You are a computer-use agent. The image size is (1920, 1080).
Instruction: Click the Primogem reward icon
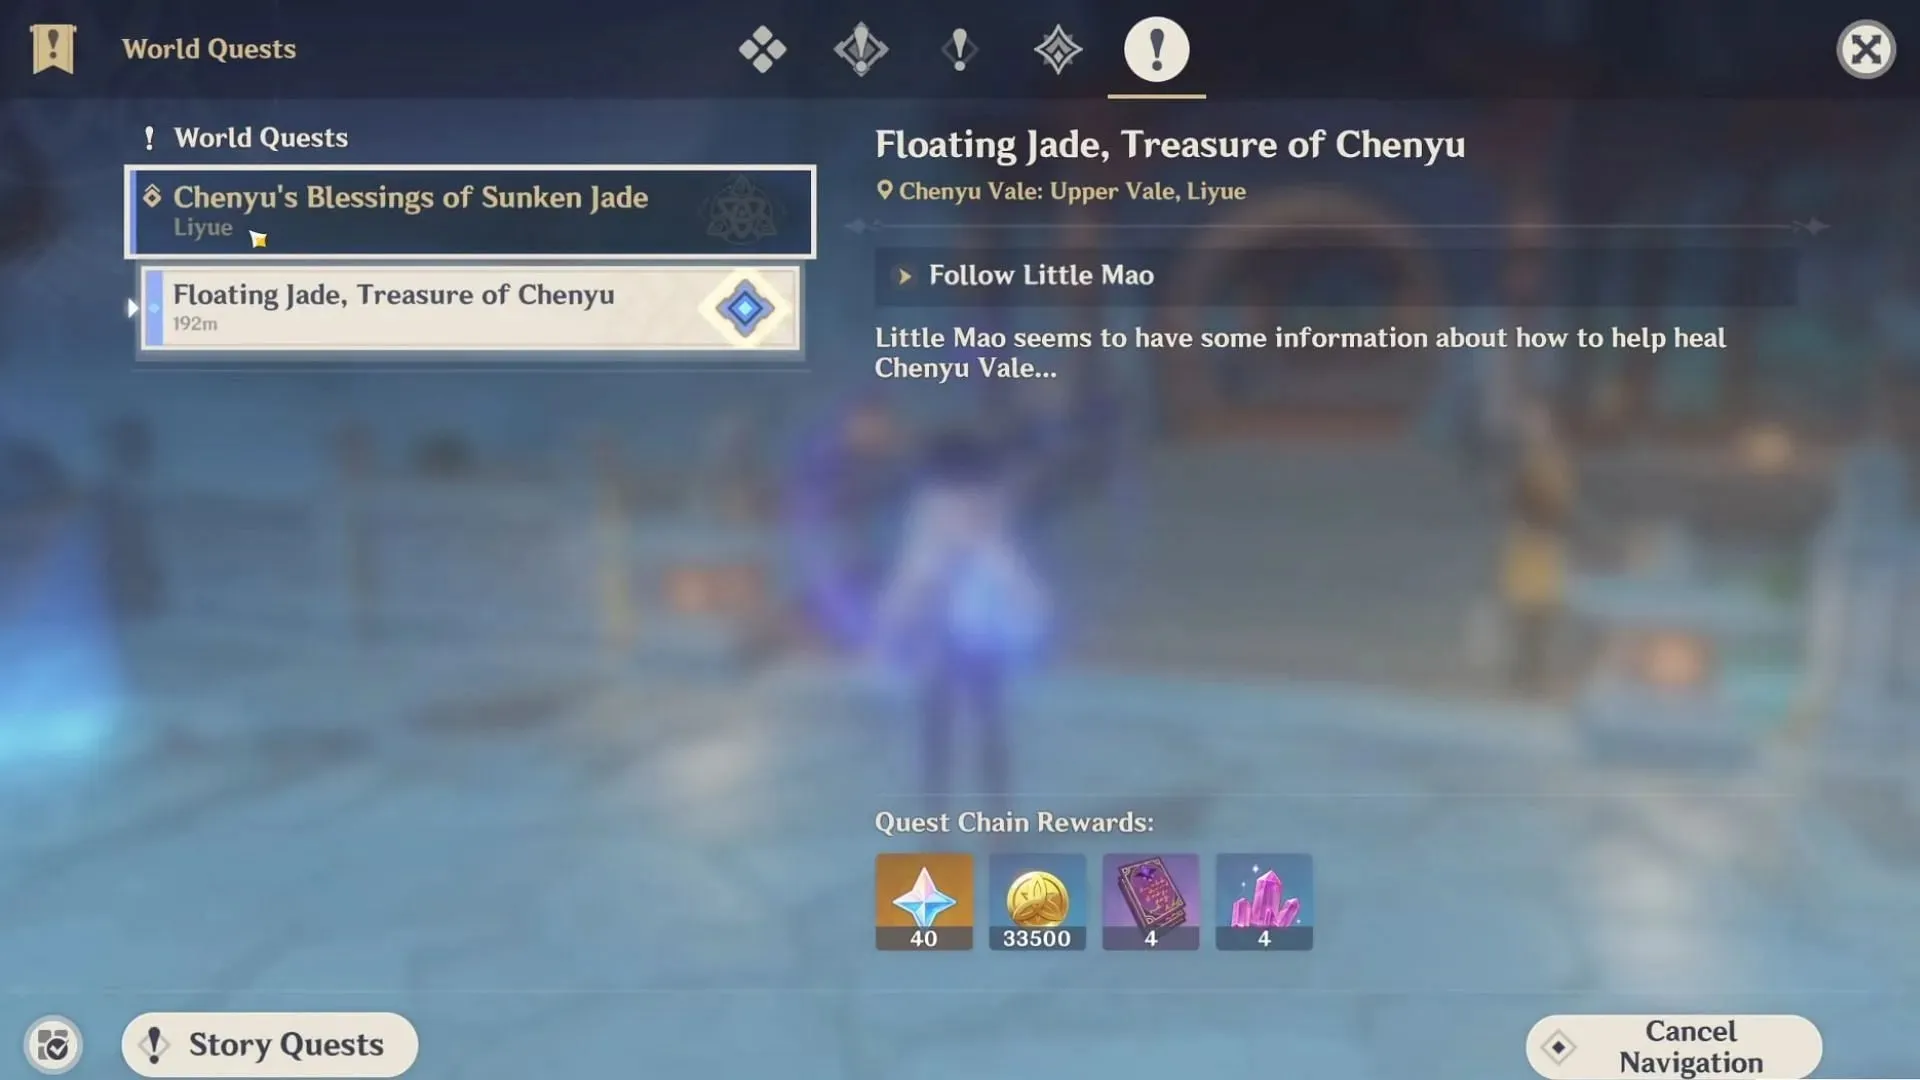tap(922, 901)
